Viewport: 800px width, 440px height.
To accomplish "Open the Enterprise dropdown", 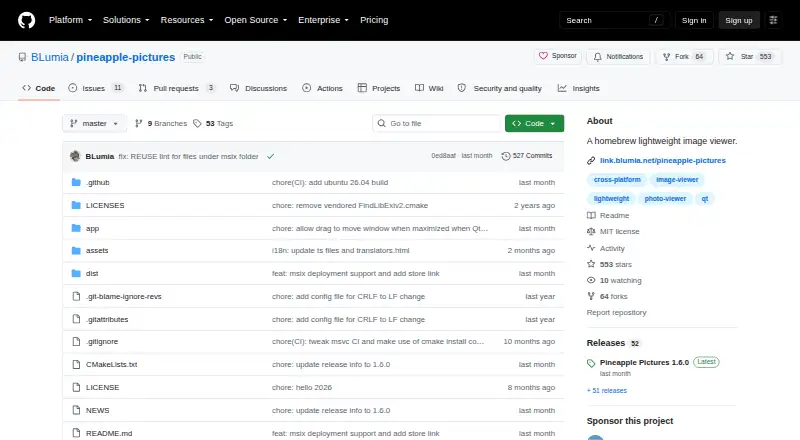I will tap(323, 20).
